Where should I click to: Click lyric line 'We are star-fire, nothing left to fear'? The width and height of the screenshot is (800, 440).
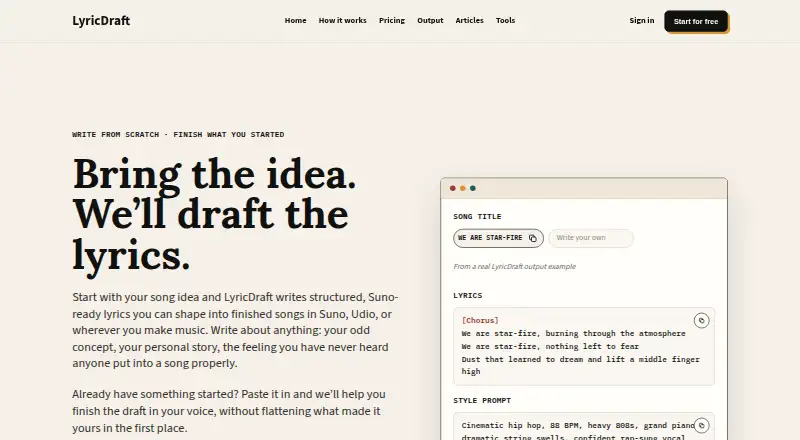[550, 347]
